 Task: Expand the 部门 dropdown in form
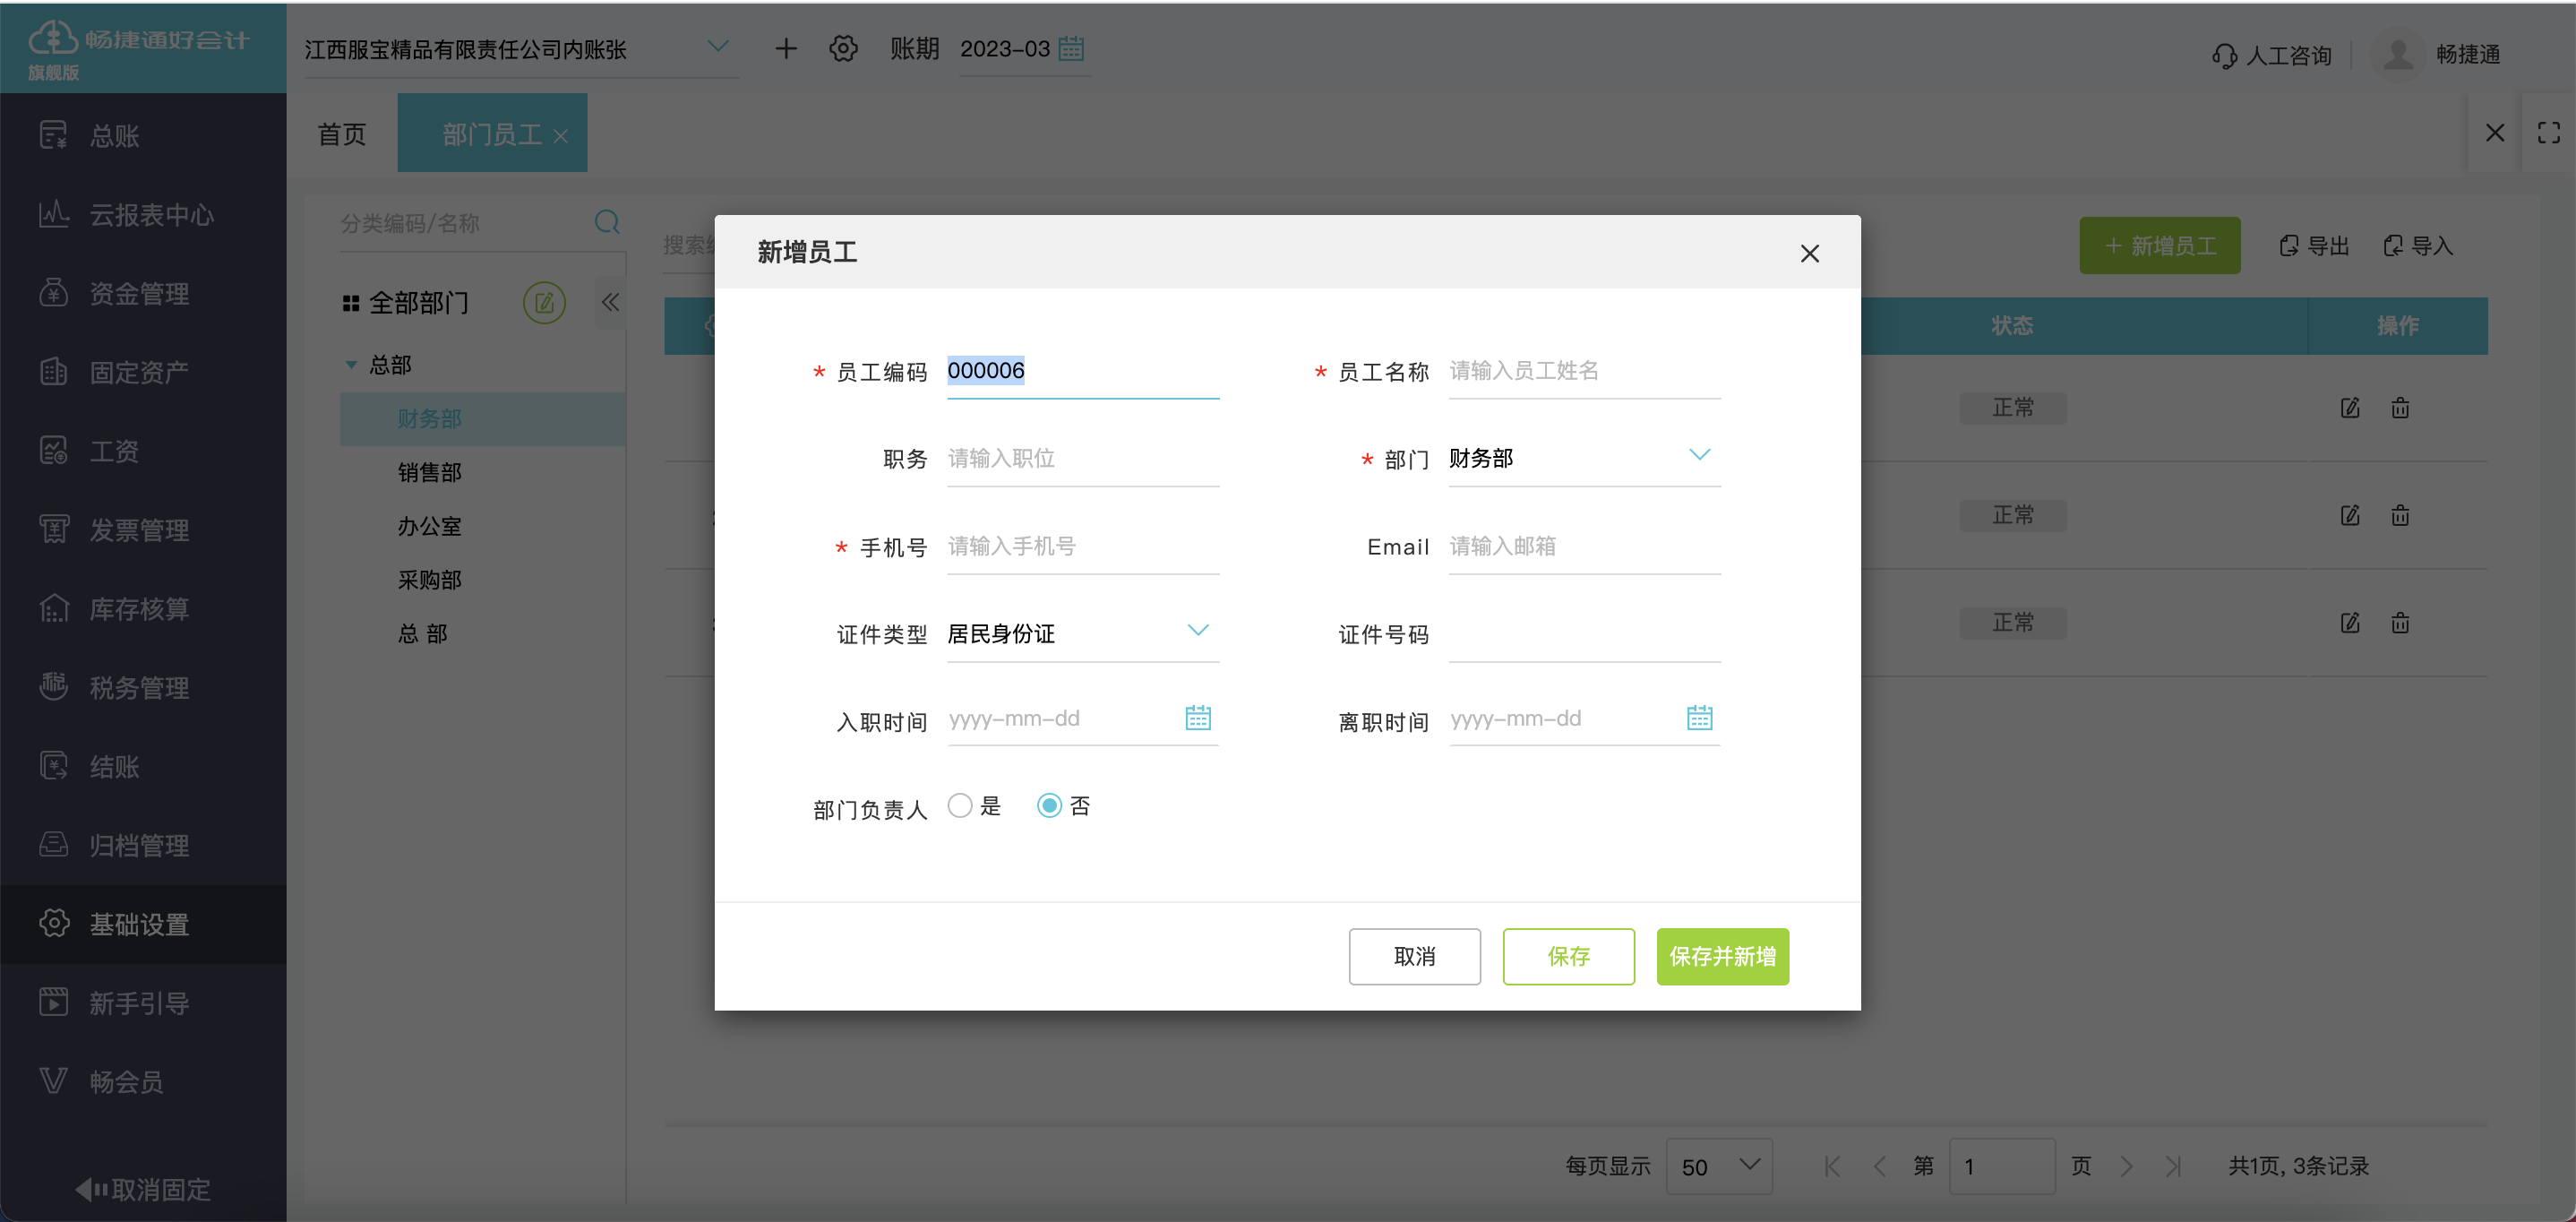pos(1700,459)
